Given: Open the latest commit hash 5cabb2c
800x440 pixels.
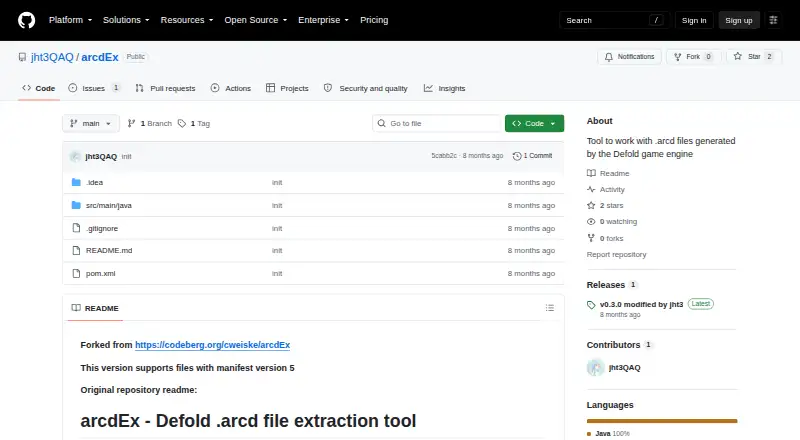Looking at the screenshot, I should [x=444, y=156].
